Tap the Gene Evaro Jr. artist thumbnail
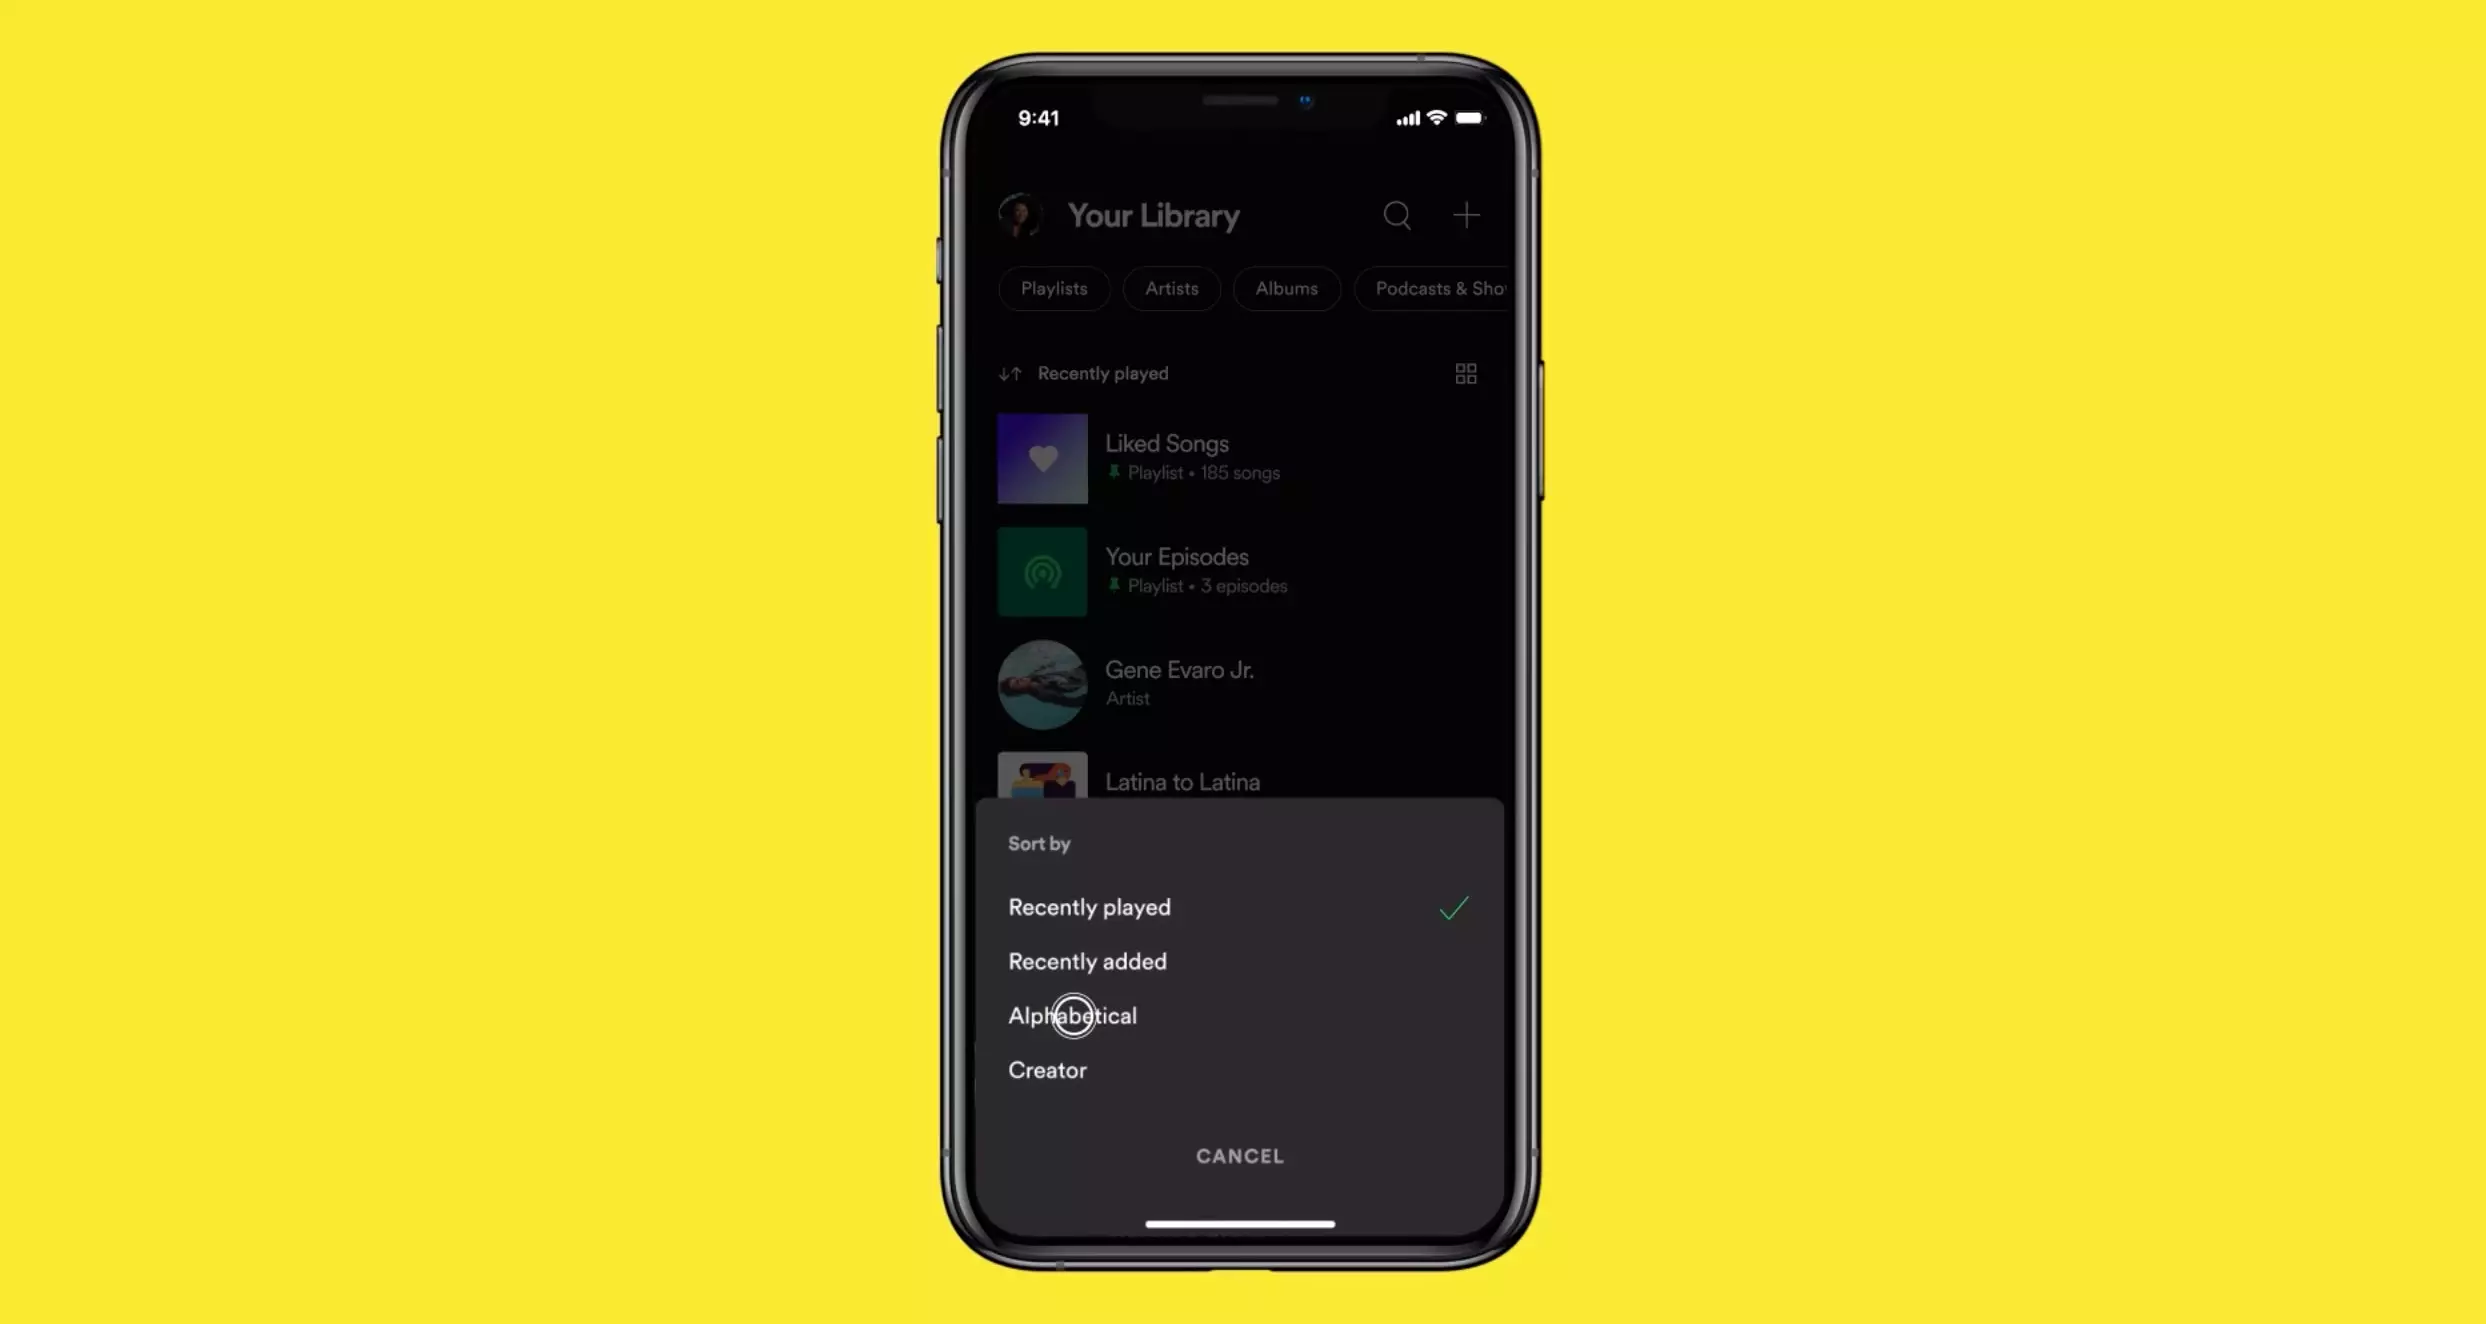 1041,681
